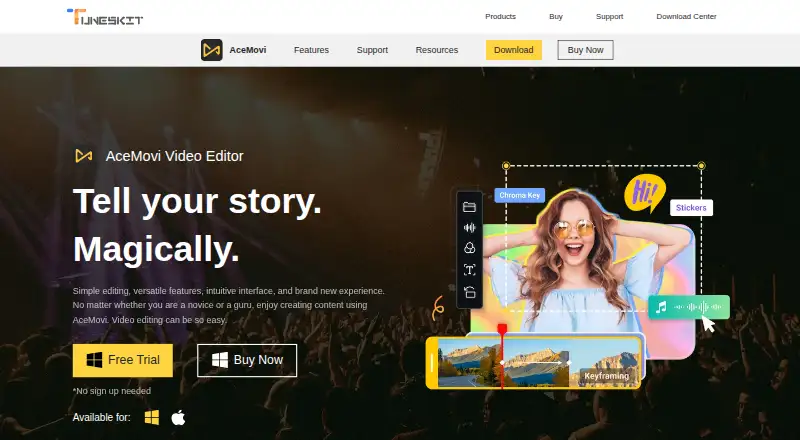
Task: Click the Keyframing label on timeline clip
Action: tap(607, 376)
